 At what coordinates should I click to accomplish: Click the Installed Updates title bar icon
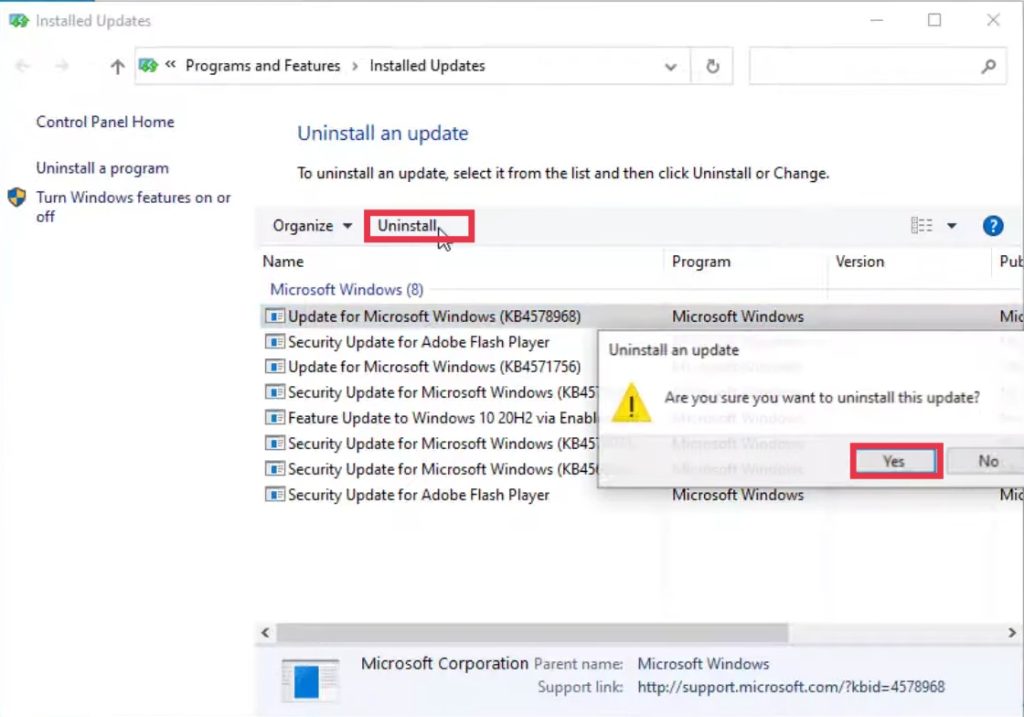click(x=18, y=21)
